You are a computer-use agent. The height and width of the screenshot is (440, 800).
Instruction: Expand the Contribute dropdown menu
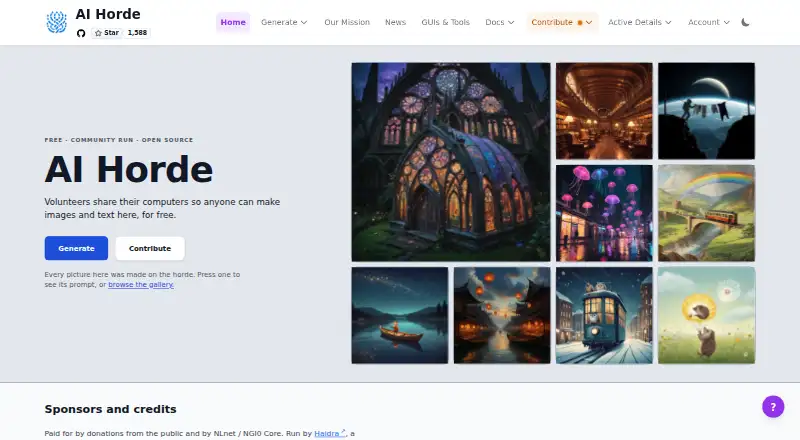pyautogui.click(x=562, y=22)
